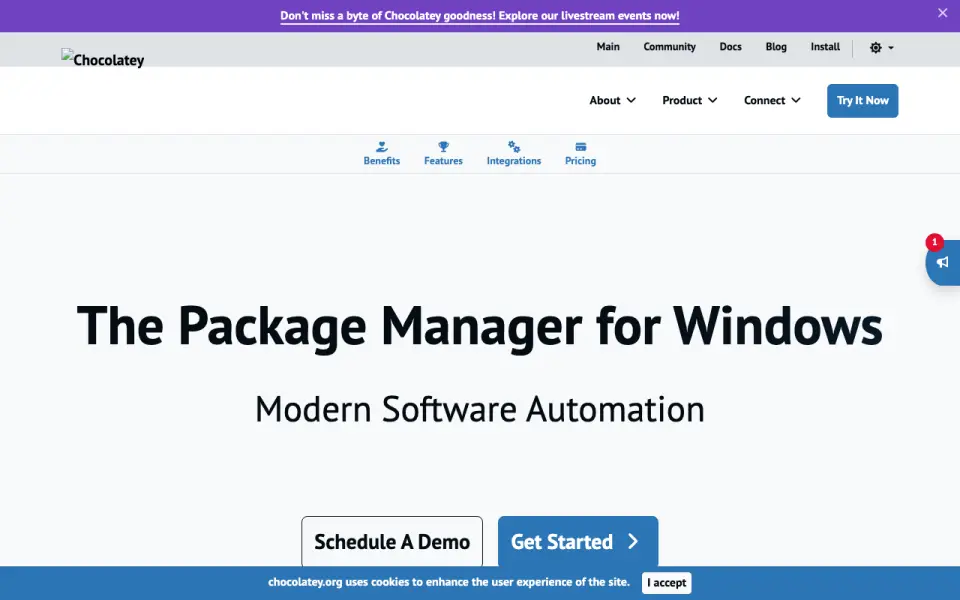The height and width of the screenshot is (600, 960).
Task: Click the Try It Now button
Action: pyautogui.click(x=862, y=100)
